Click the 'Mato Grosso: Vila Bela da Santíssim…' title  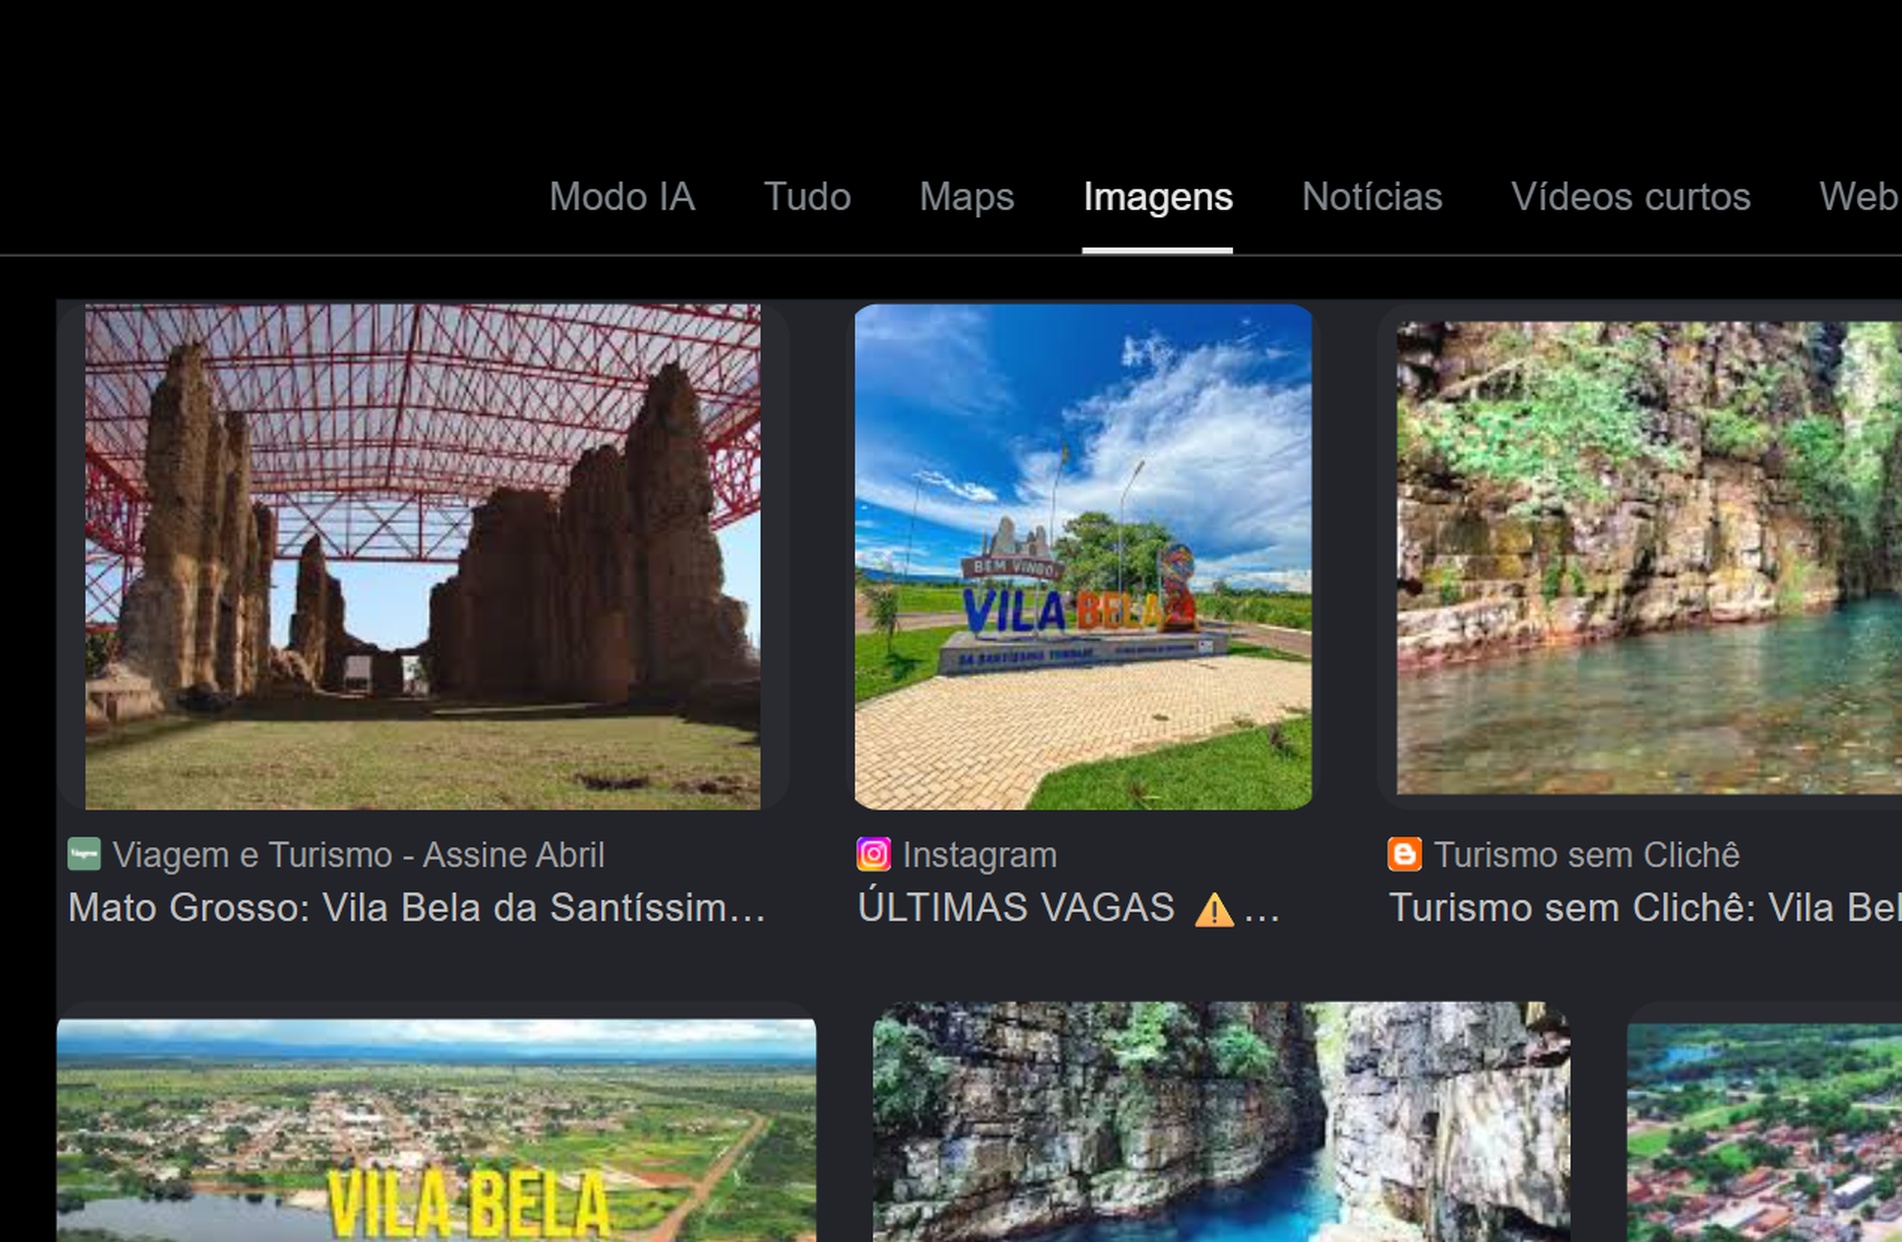[x=416, y=908]
